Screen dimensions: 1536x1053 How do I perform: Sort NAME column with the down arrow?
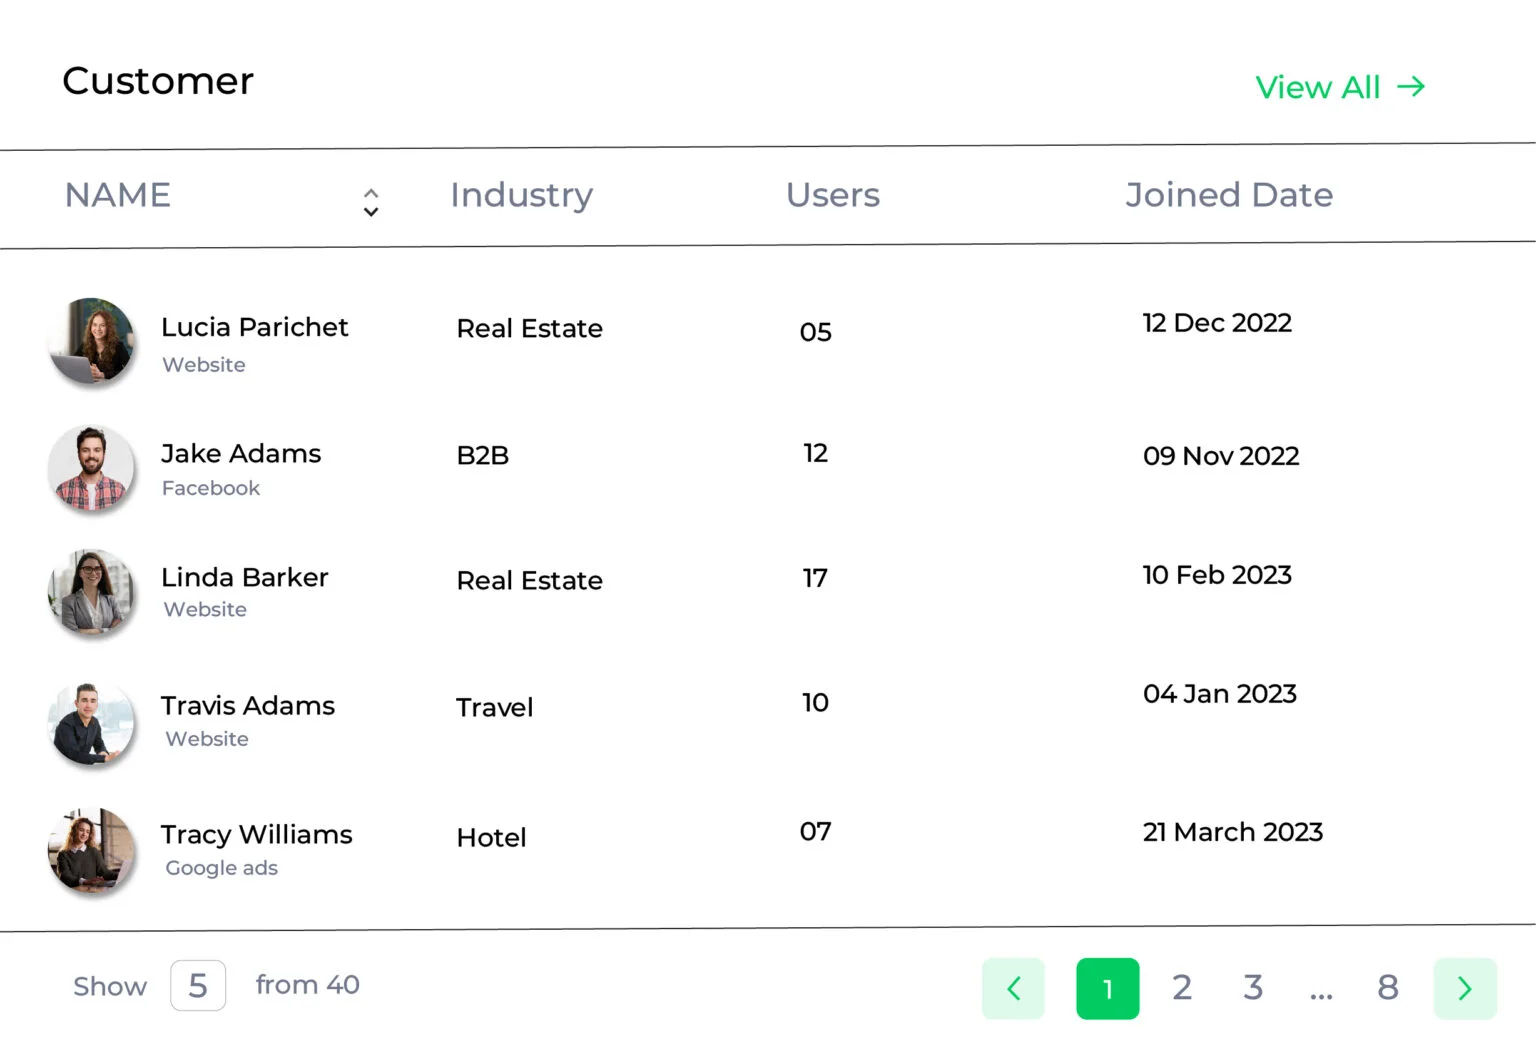[x=371, y=212]
